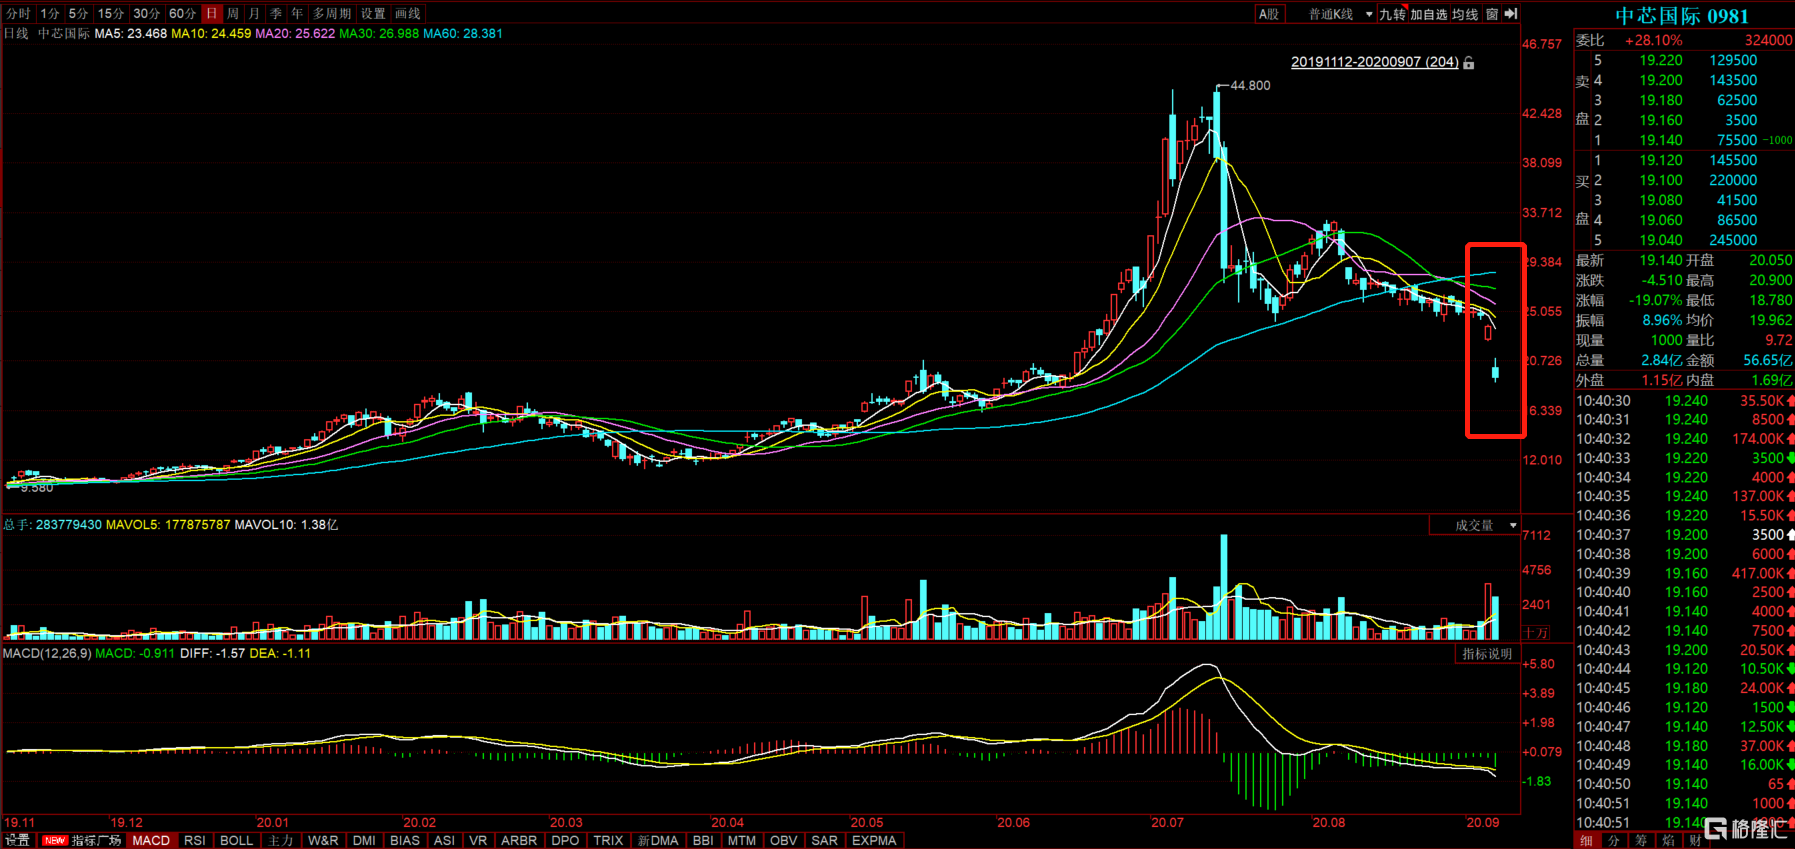1795x849 pixels.
Task: Toggle 加自选 to add stock to watchlist
Action: pos(1428,14)
